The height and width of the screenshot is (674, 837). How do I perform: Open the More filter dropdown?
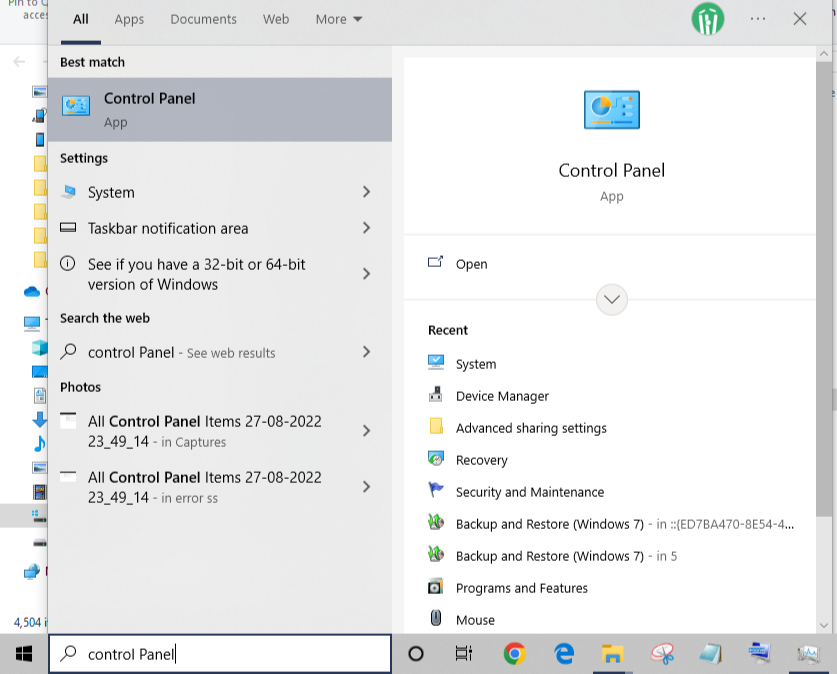pyautogui.click(x=339, y=19)
